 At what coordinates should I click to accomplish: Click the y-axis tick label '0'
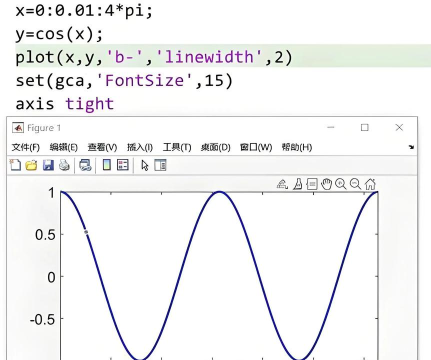[x=51, y=277]
